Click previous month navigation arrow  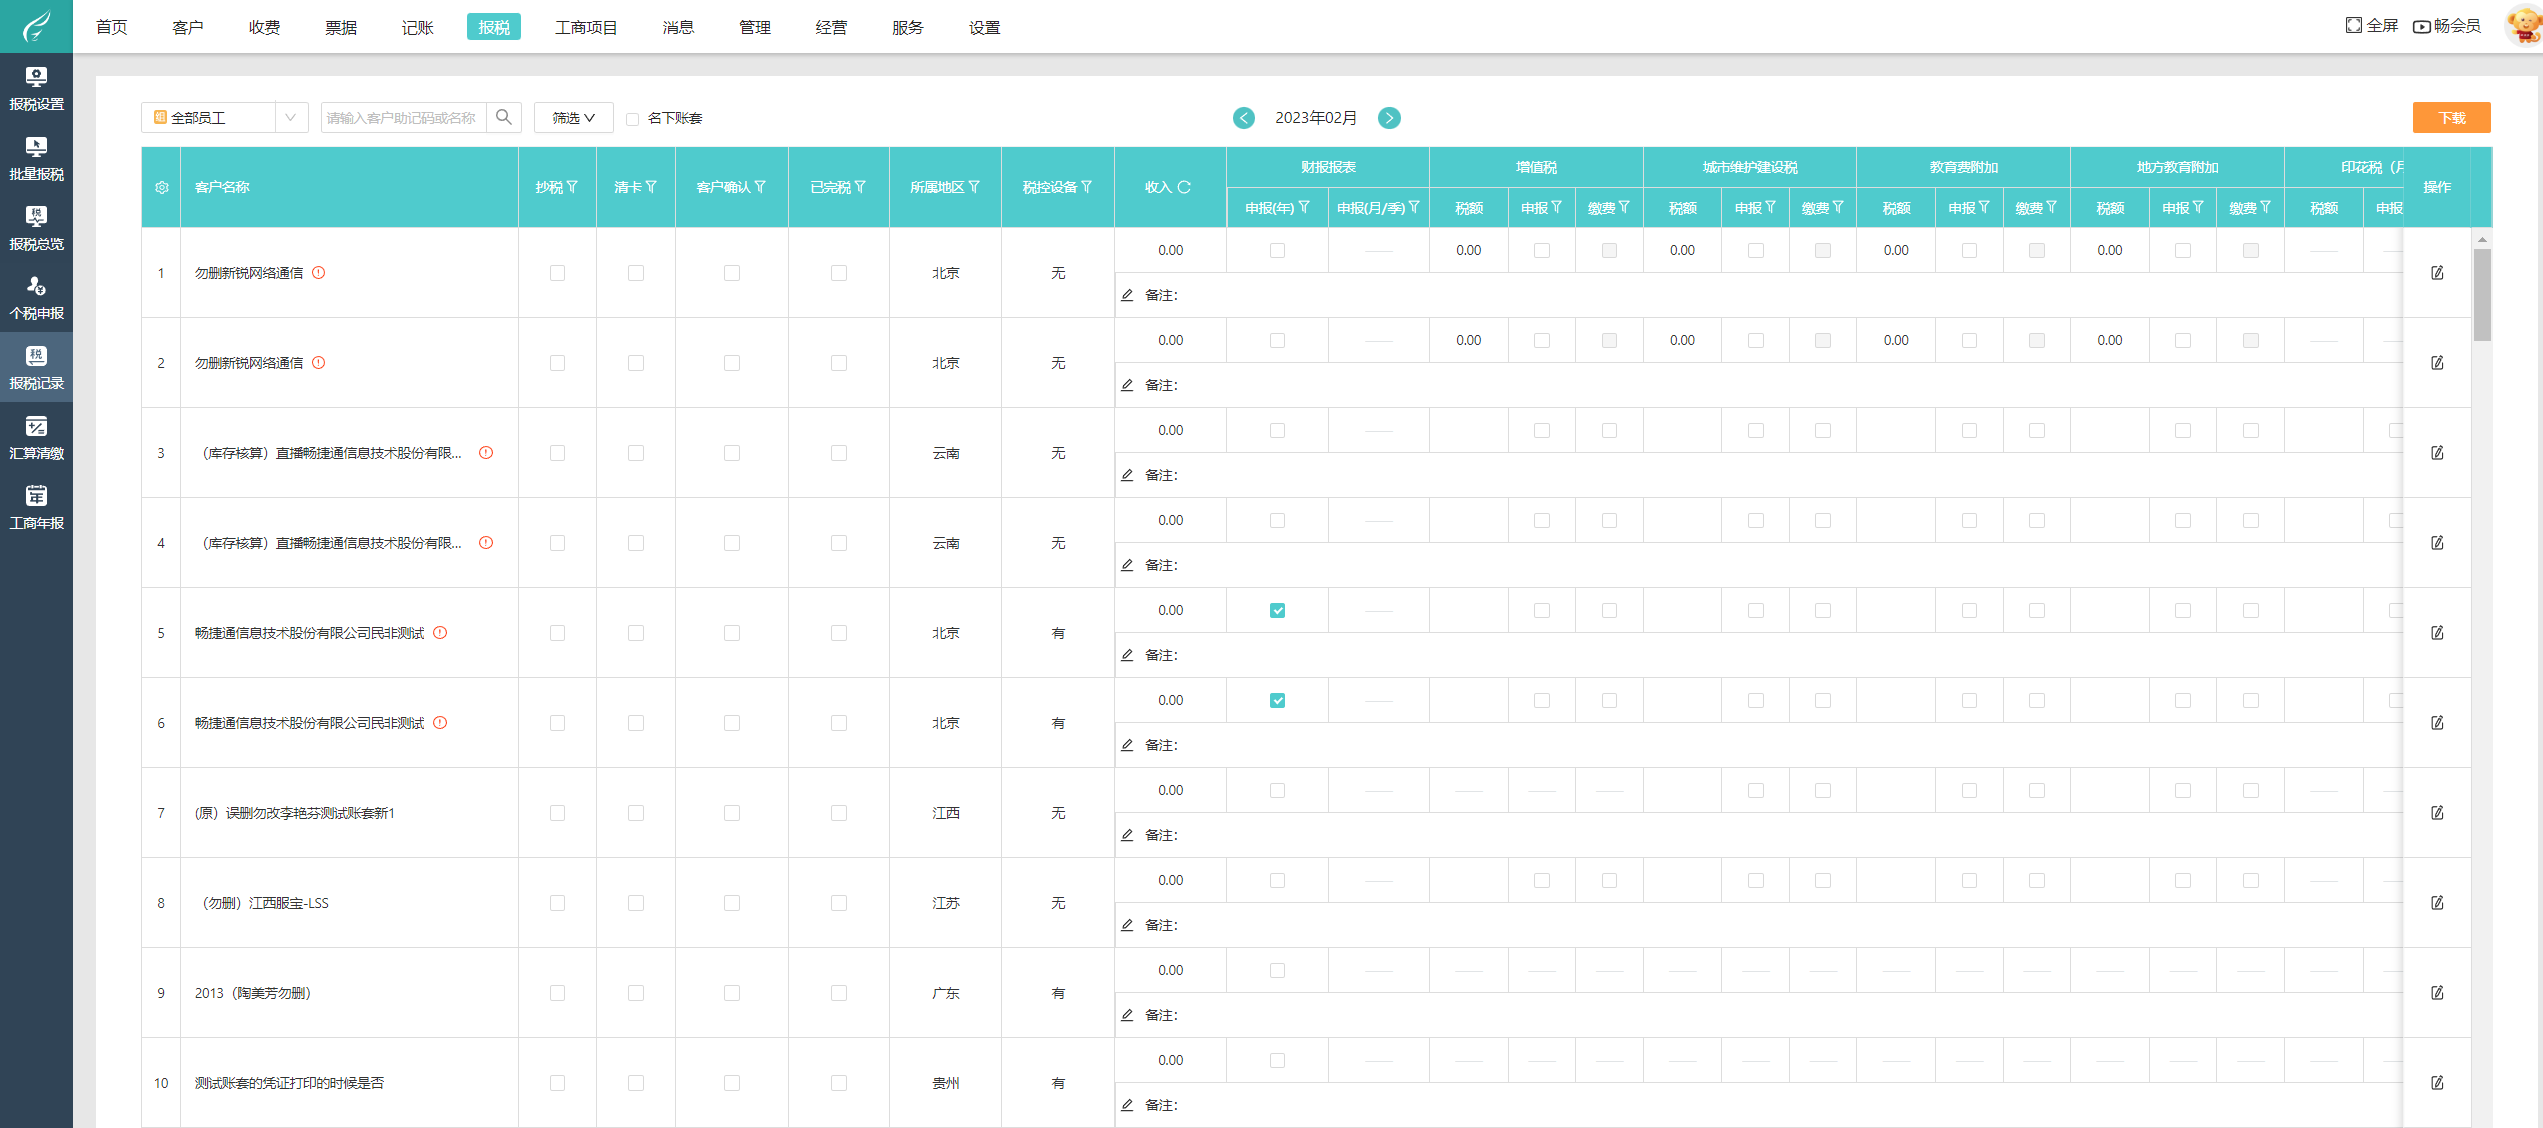pyautogui.click(x=1244, y=115)
